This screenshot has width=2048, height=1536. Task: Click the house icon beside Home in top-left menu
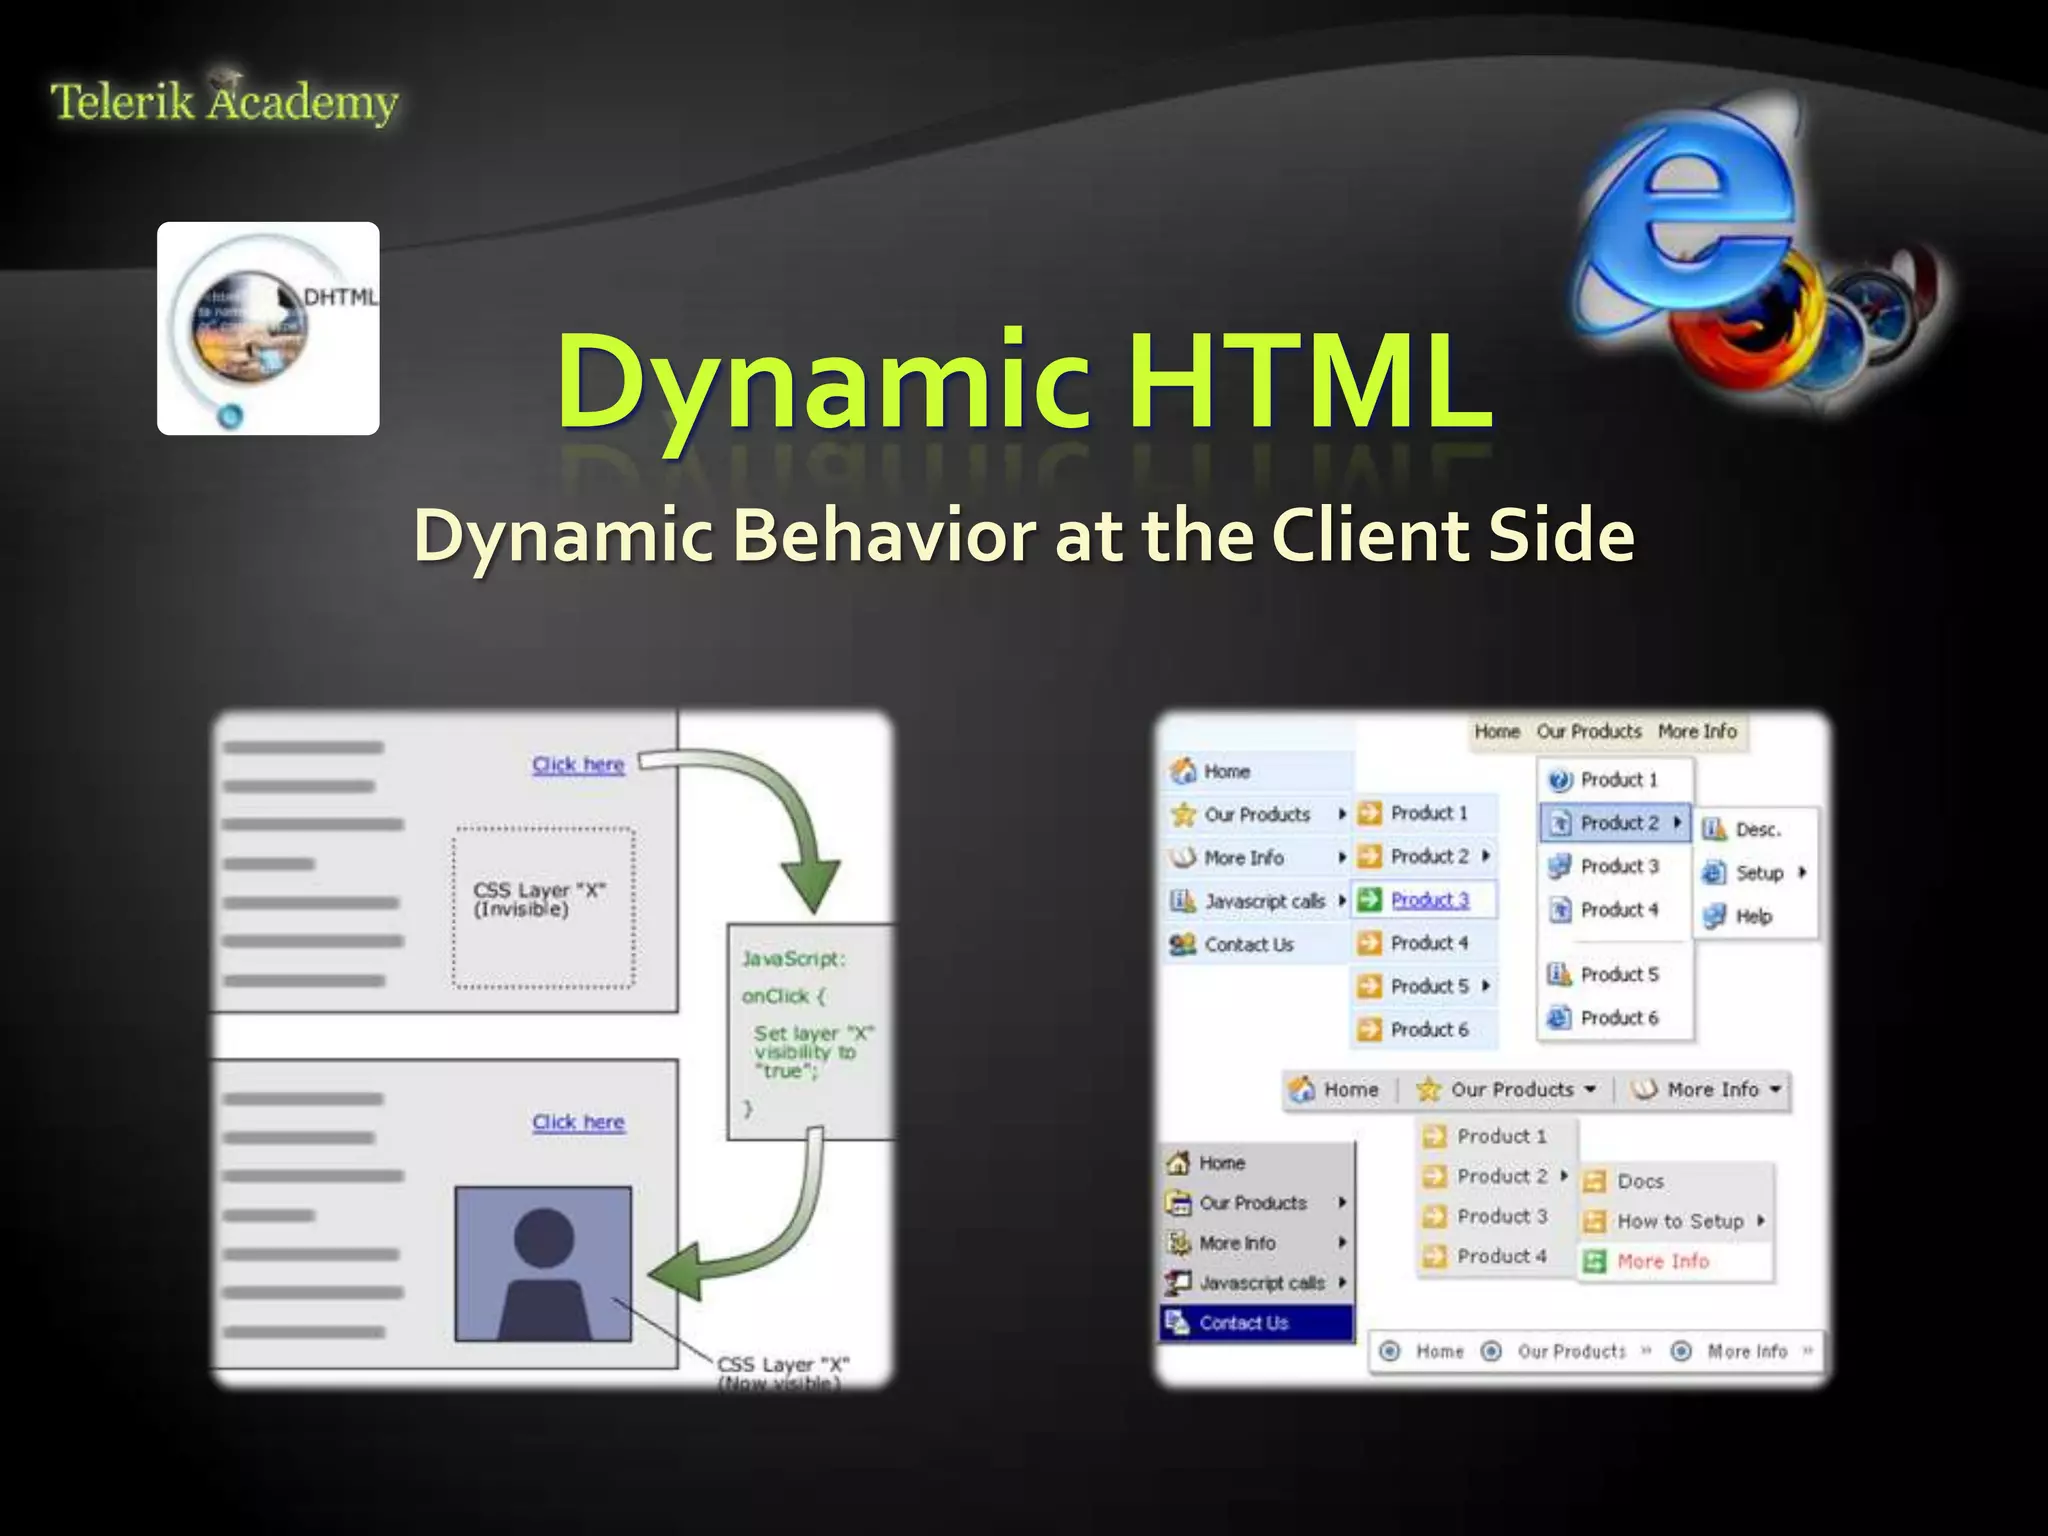coord(1184,771)
